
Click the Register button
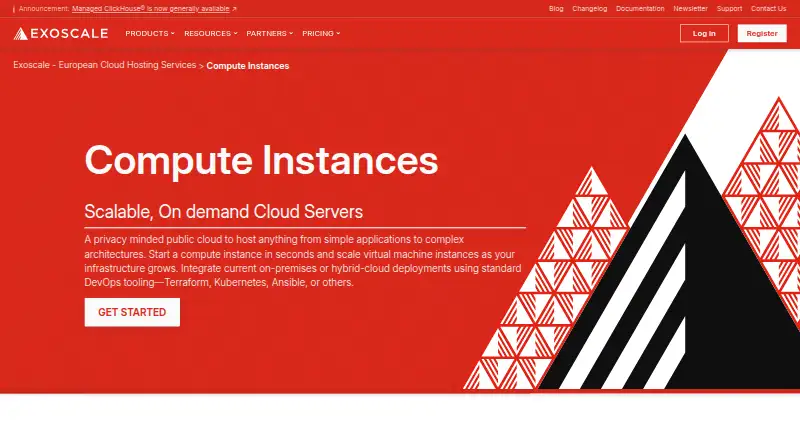click(762, 33)
